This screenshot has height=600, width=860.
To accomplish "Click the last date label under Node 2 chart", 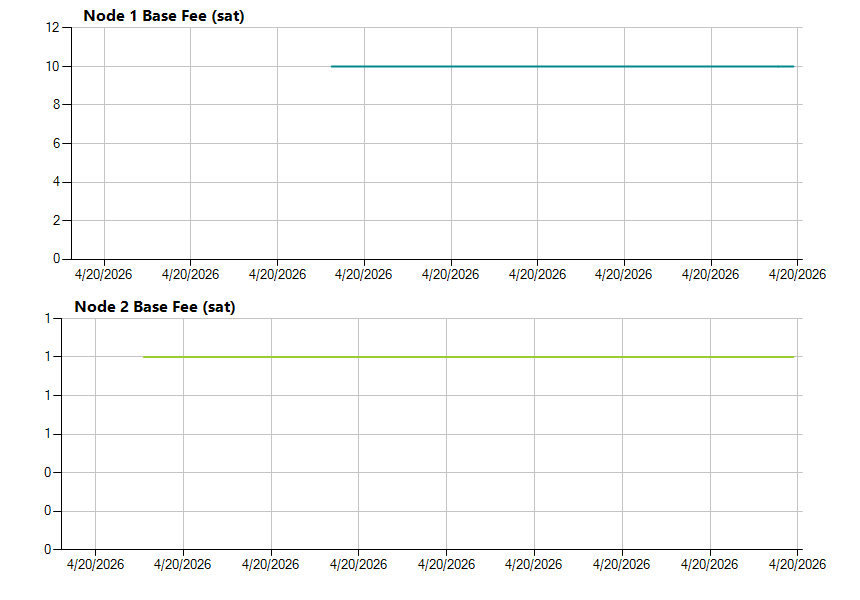I will coord(796,564).
